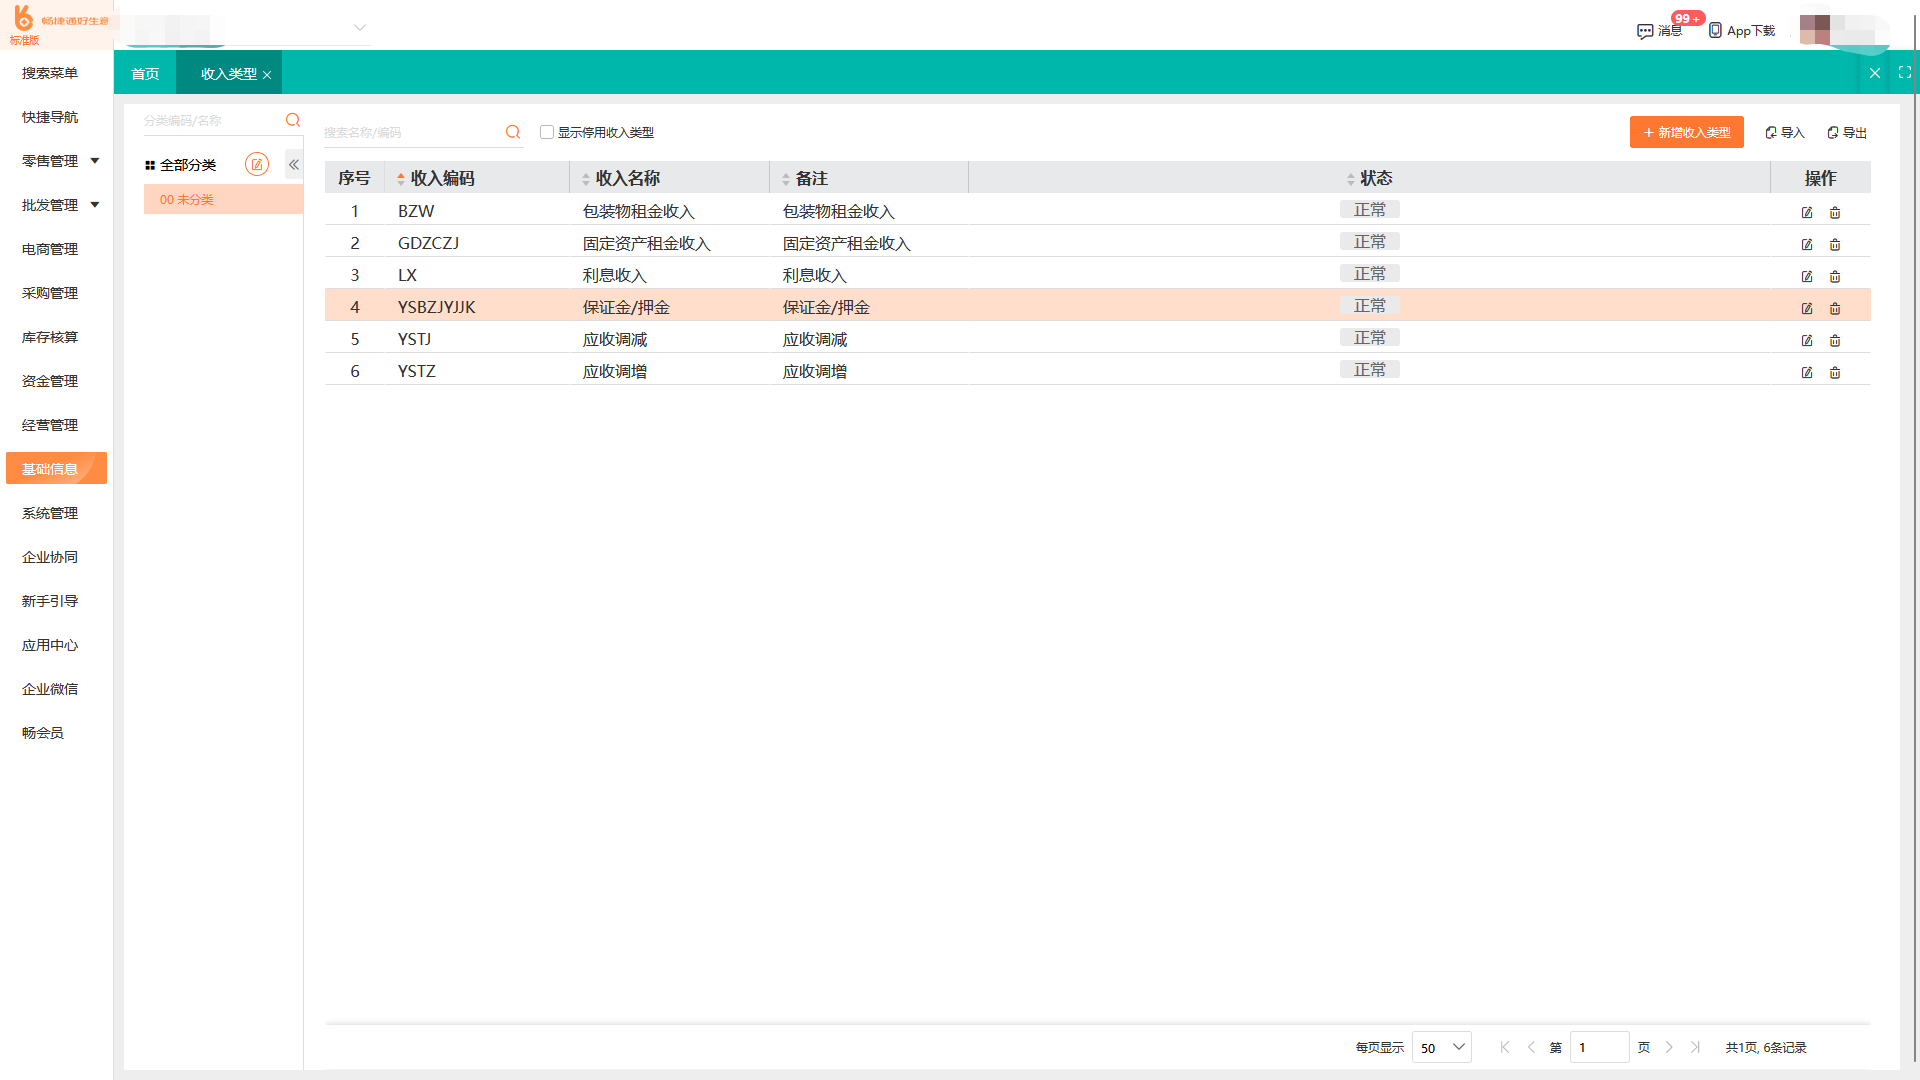Click 首页 tab

(145, 74)
